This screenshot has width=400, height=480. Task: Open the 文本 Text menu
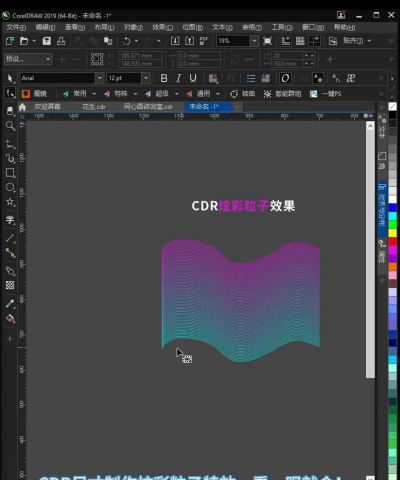click(x=222, y=27)
